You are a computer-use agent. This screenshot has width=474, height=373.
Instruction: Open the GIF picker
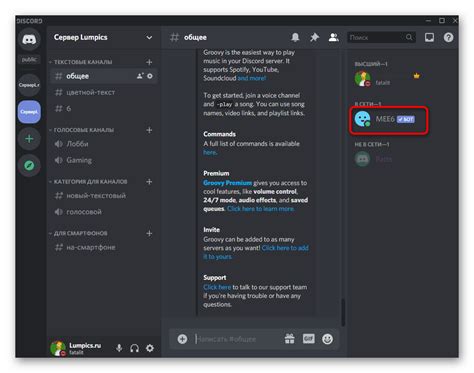tap(309, 339)
